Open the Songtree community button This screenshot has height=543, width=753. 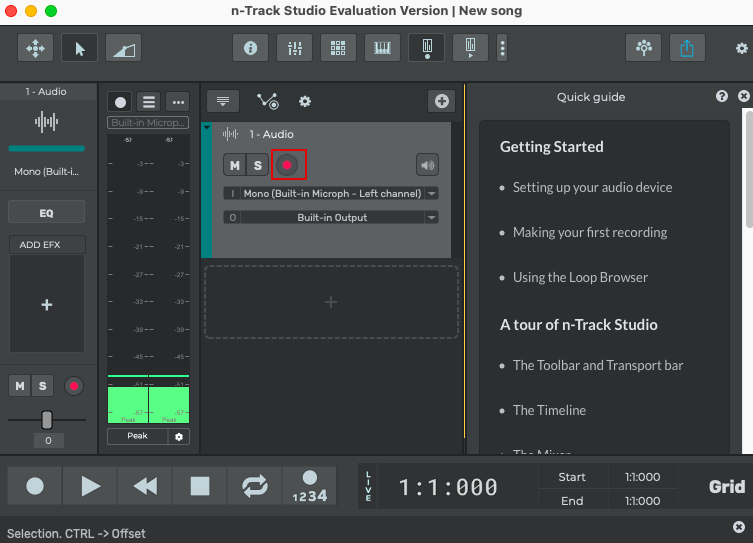tap(644, 48)
